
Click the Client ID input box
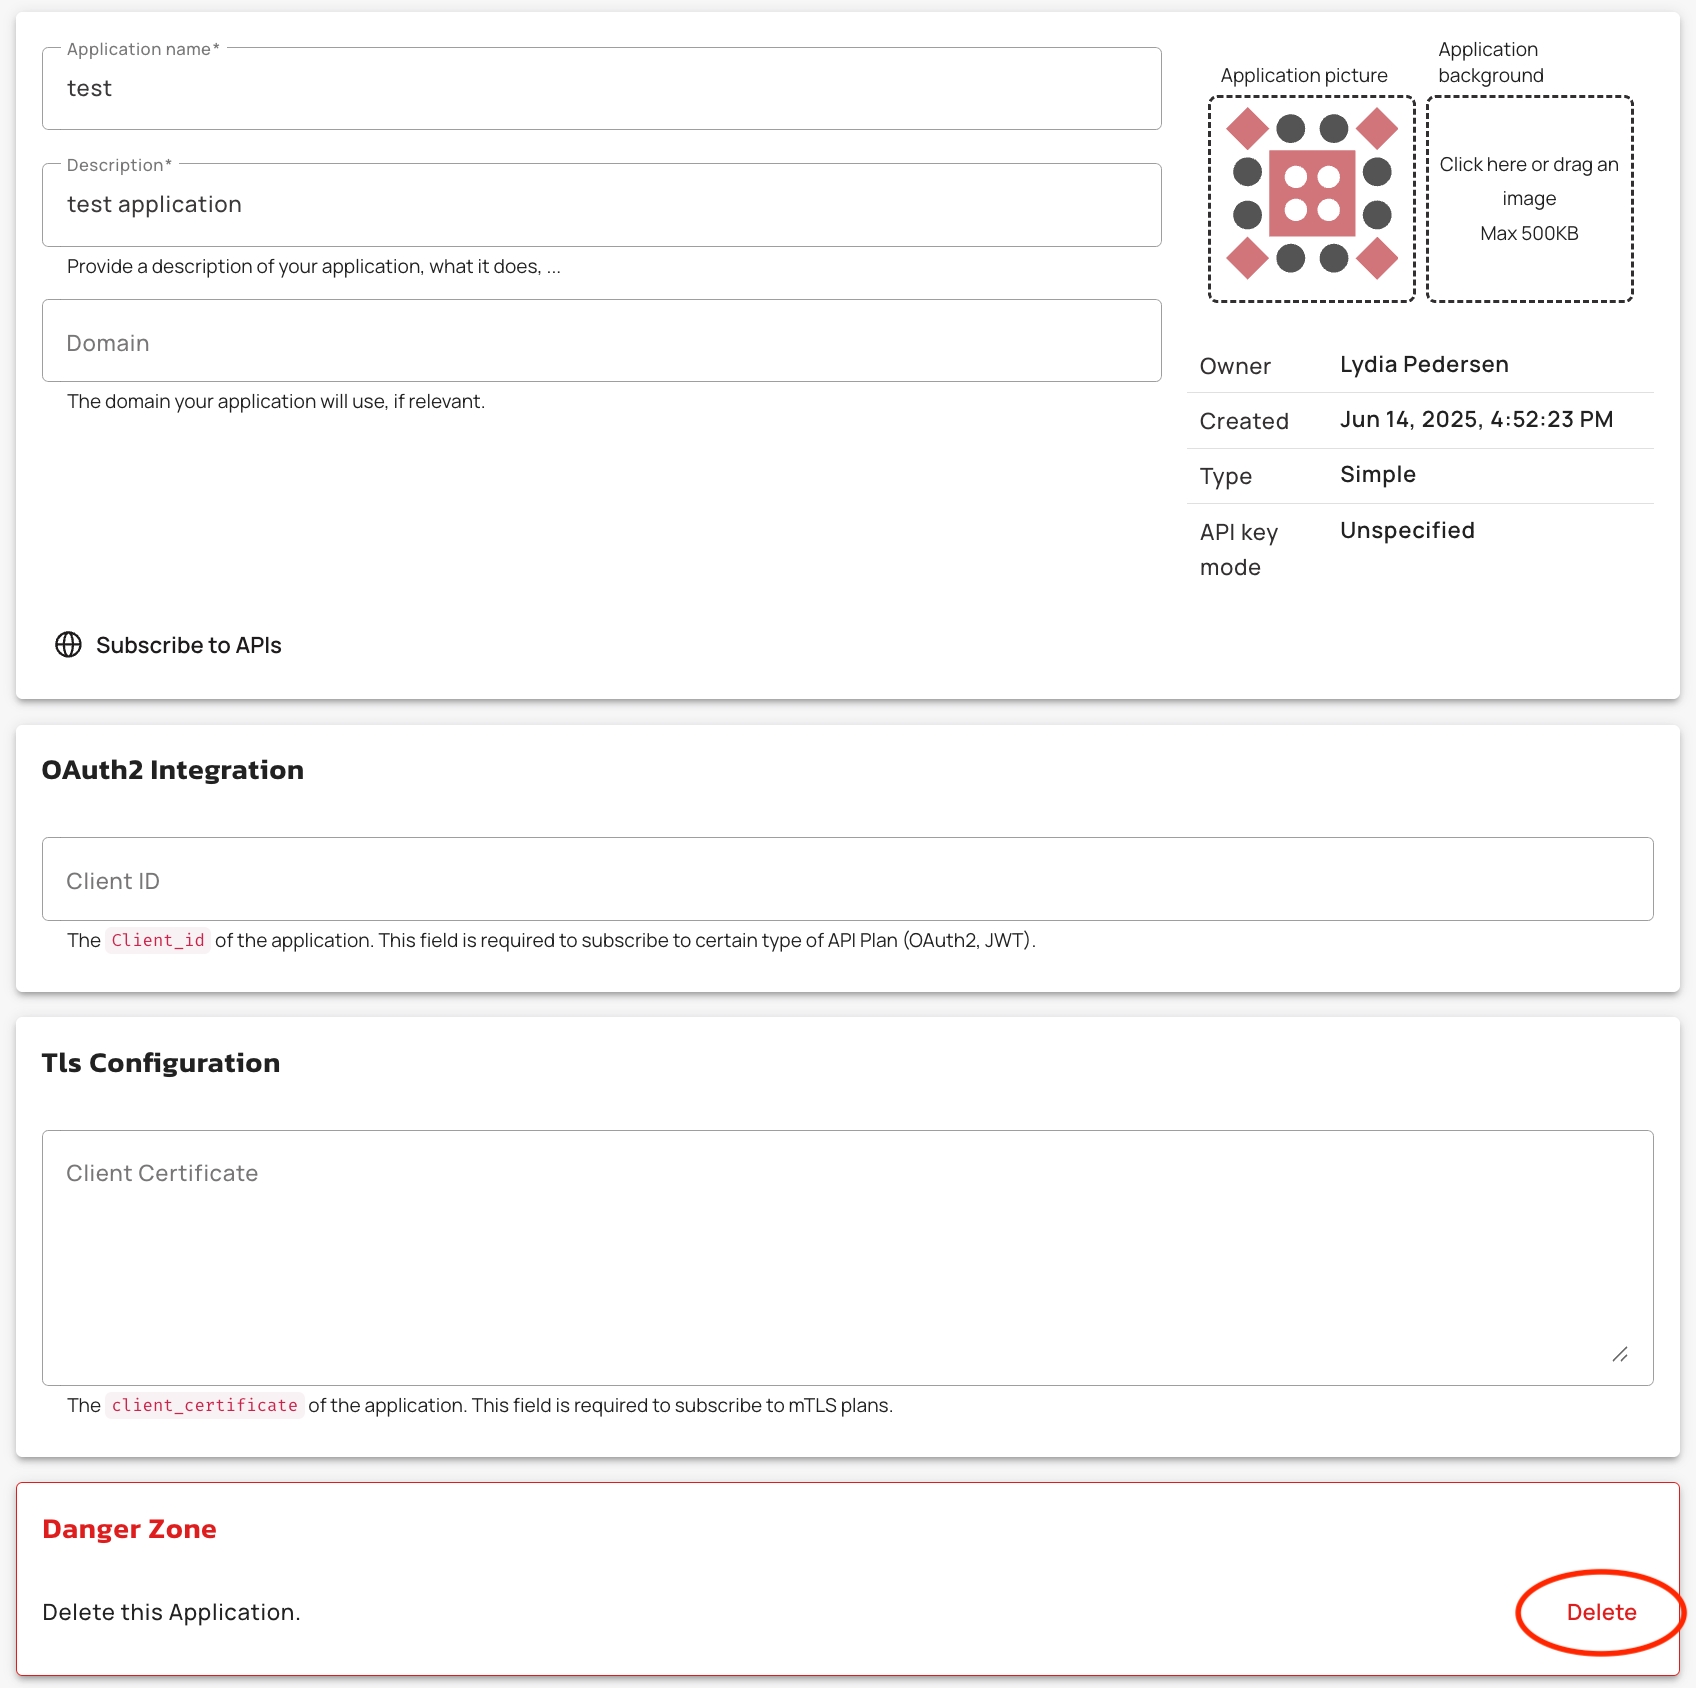[x=847, y=880]
